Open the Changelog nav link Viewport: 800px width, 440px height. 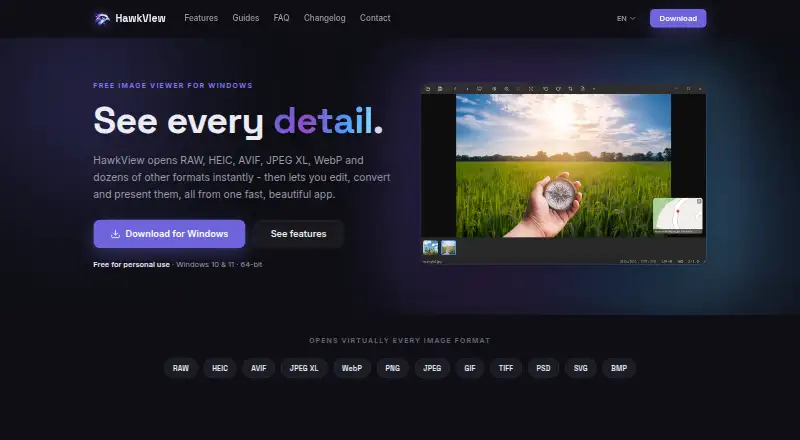[324, 18]
